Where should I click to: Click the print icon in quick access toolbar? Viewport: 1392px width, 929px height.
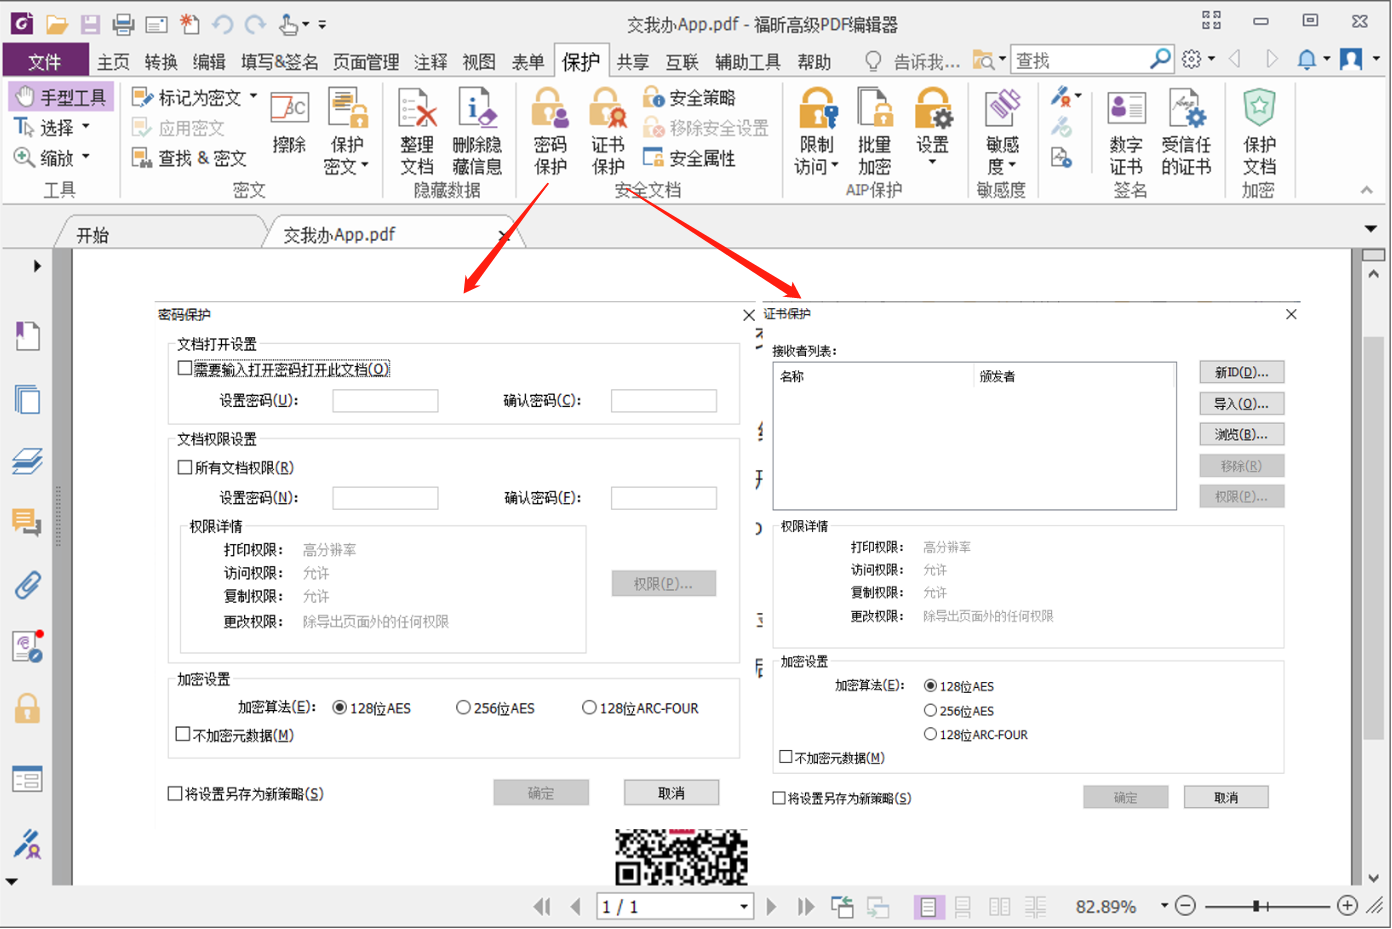tap(123, 24)
